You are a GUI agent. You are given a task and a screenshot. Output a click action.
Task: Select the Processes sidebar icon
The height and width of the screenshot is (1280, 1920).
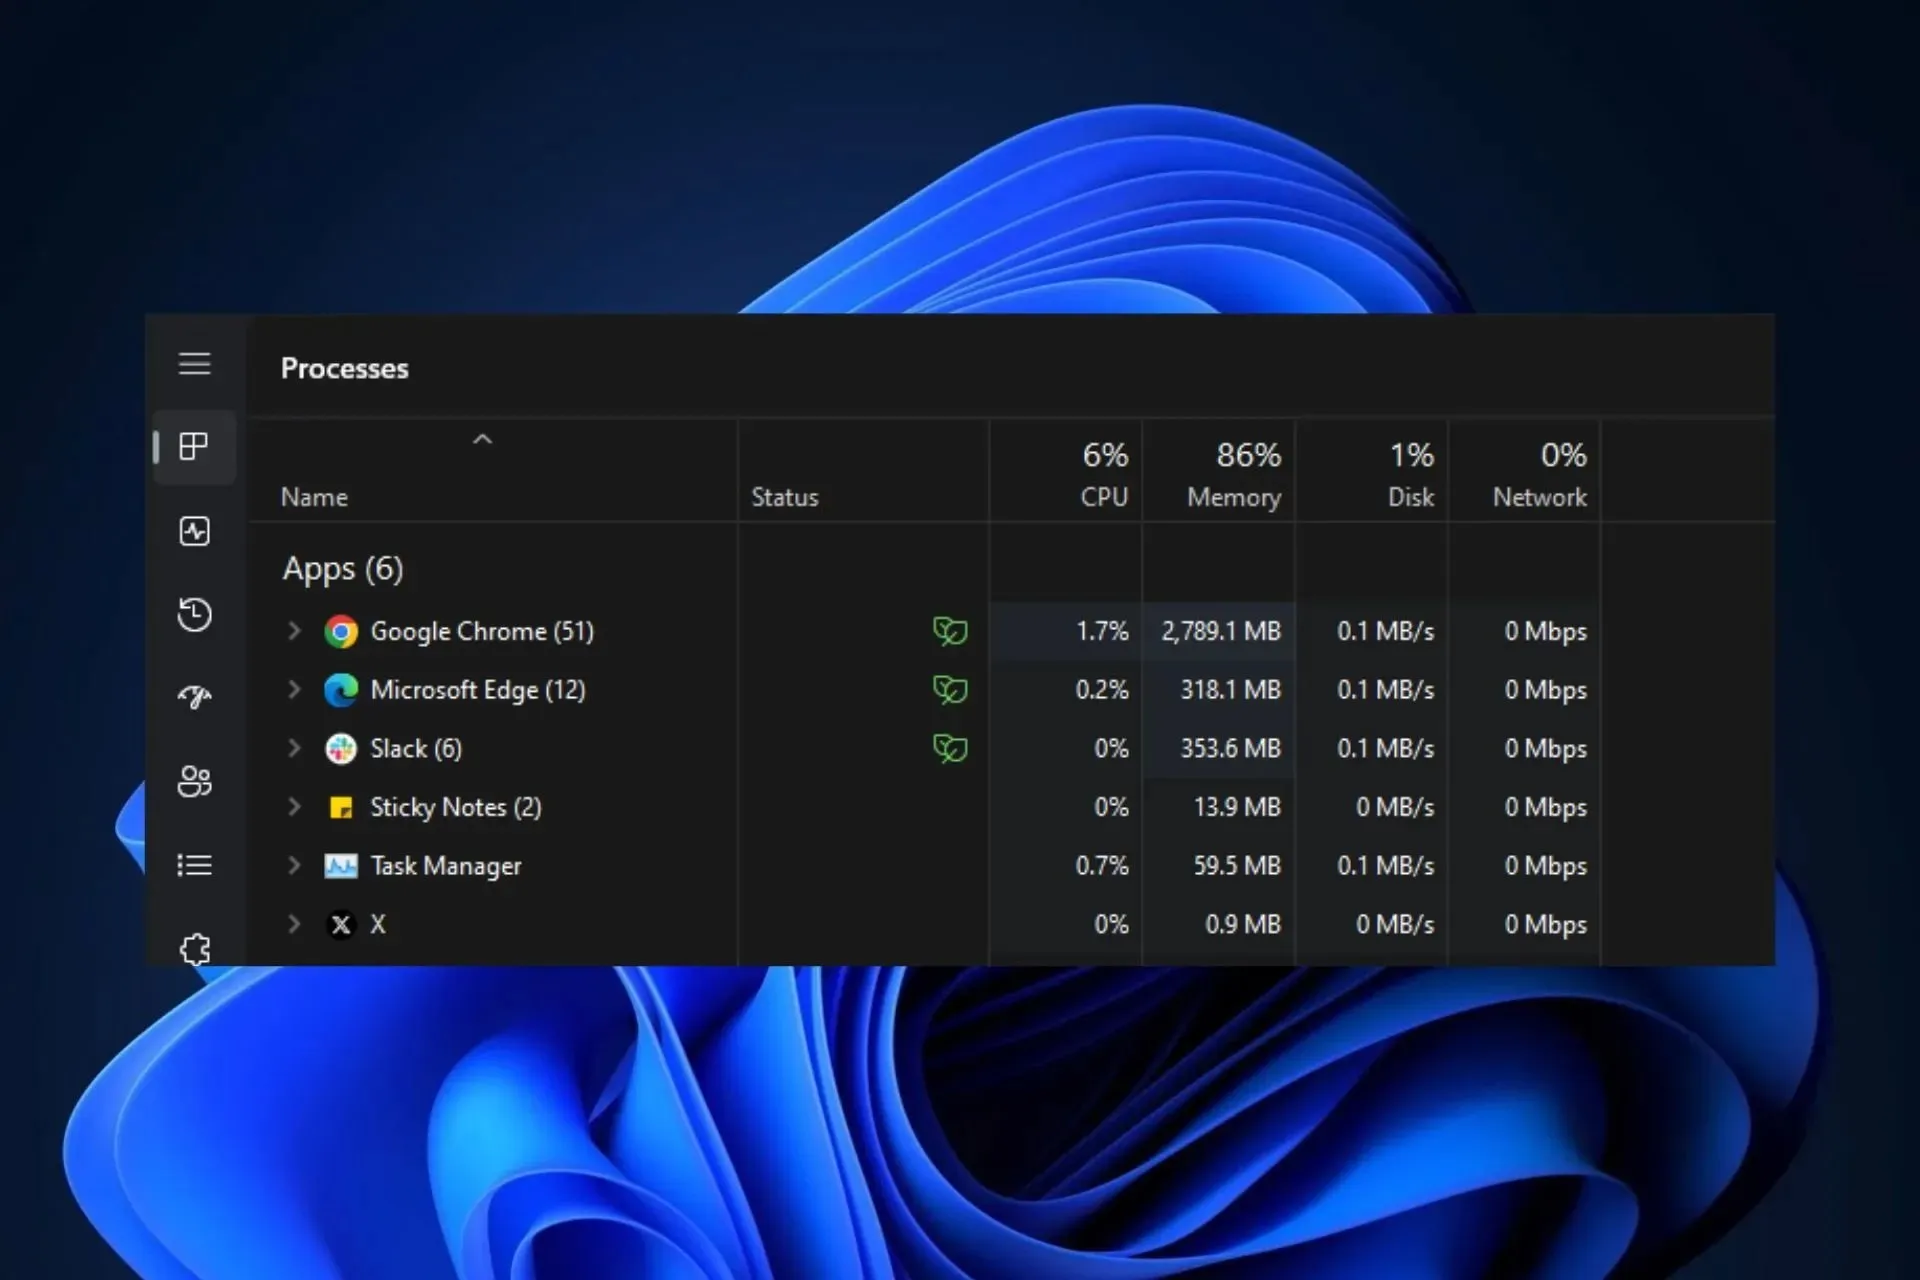click(x=194, y=446)
